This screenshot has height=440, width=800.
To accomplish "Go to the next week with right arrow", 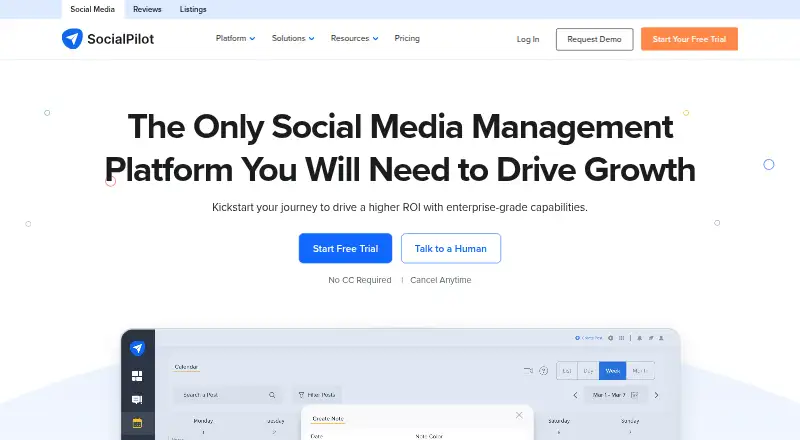I will point(656,395).
